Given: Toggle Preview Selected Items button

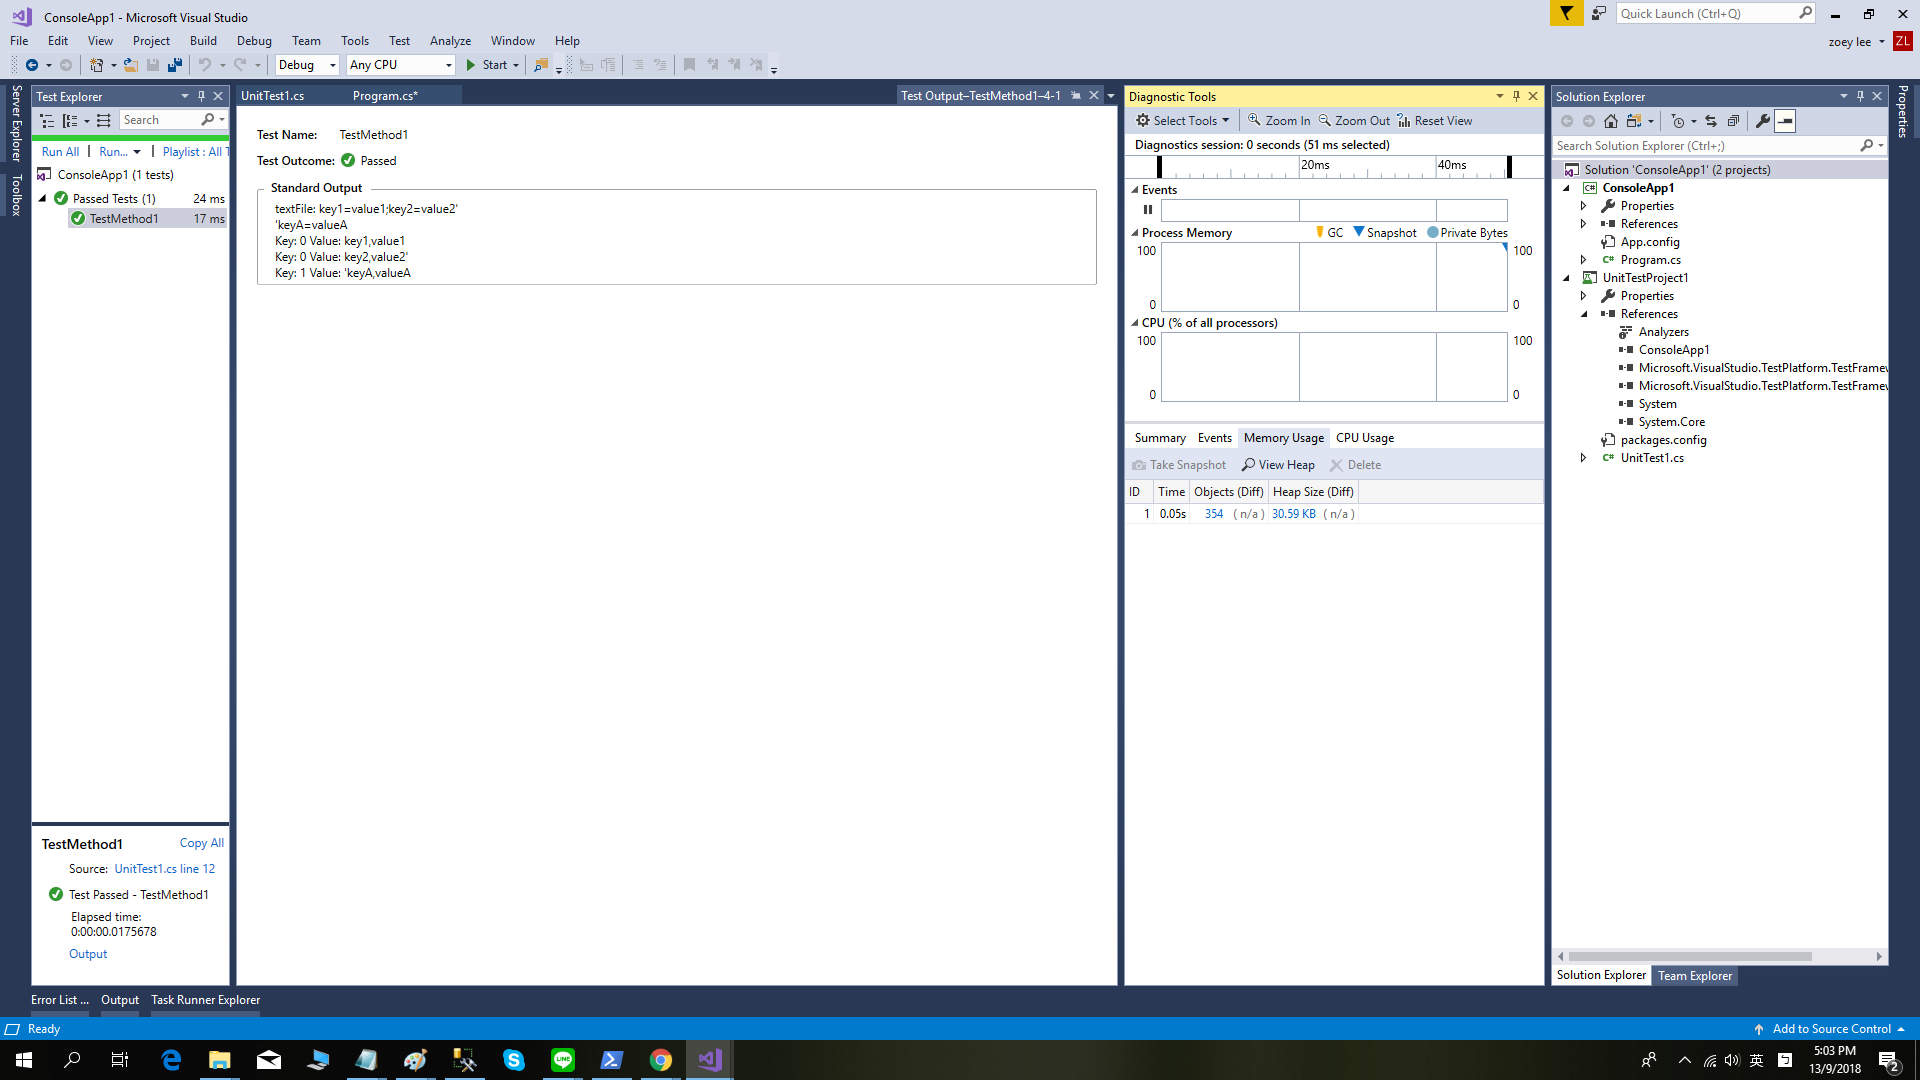Looking at the screenshot, I should point(1785,121).
